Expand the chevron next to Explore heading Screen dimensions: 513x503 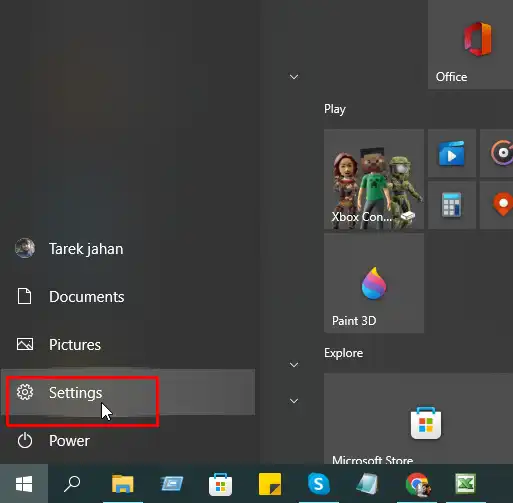point(294,365)
